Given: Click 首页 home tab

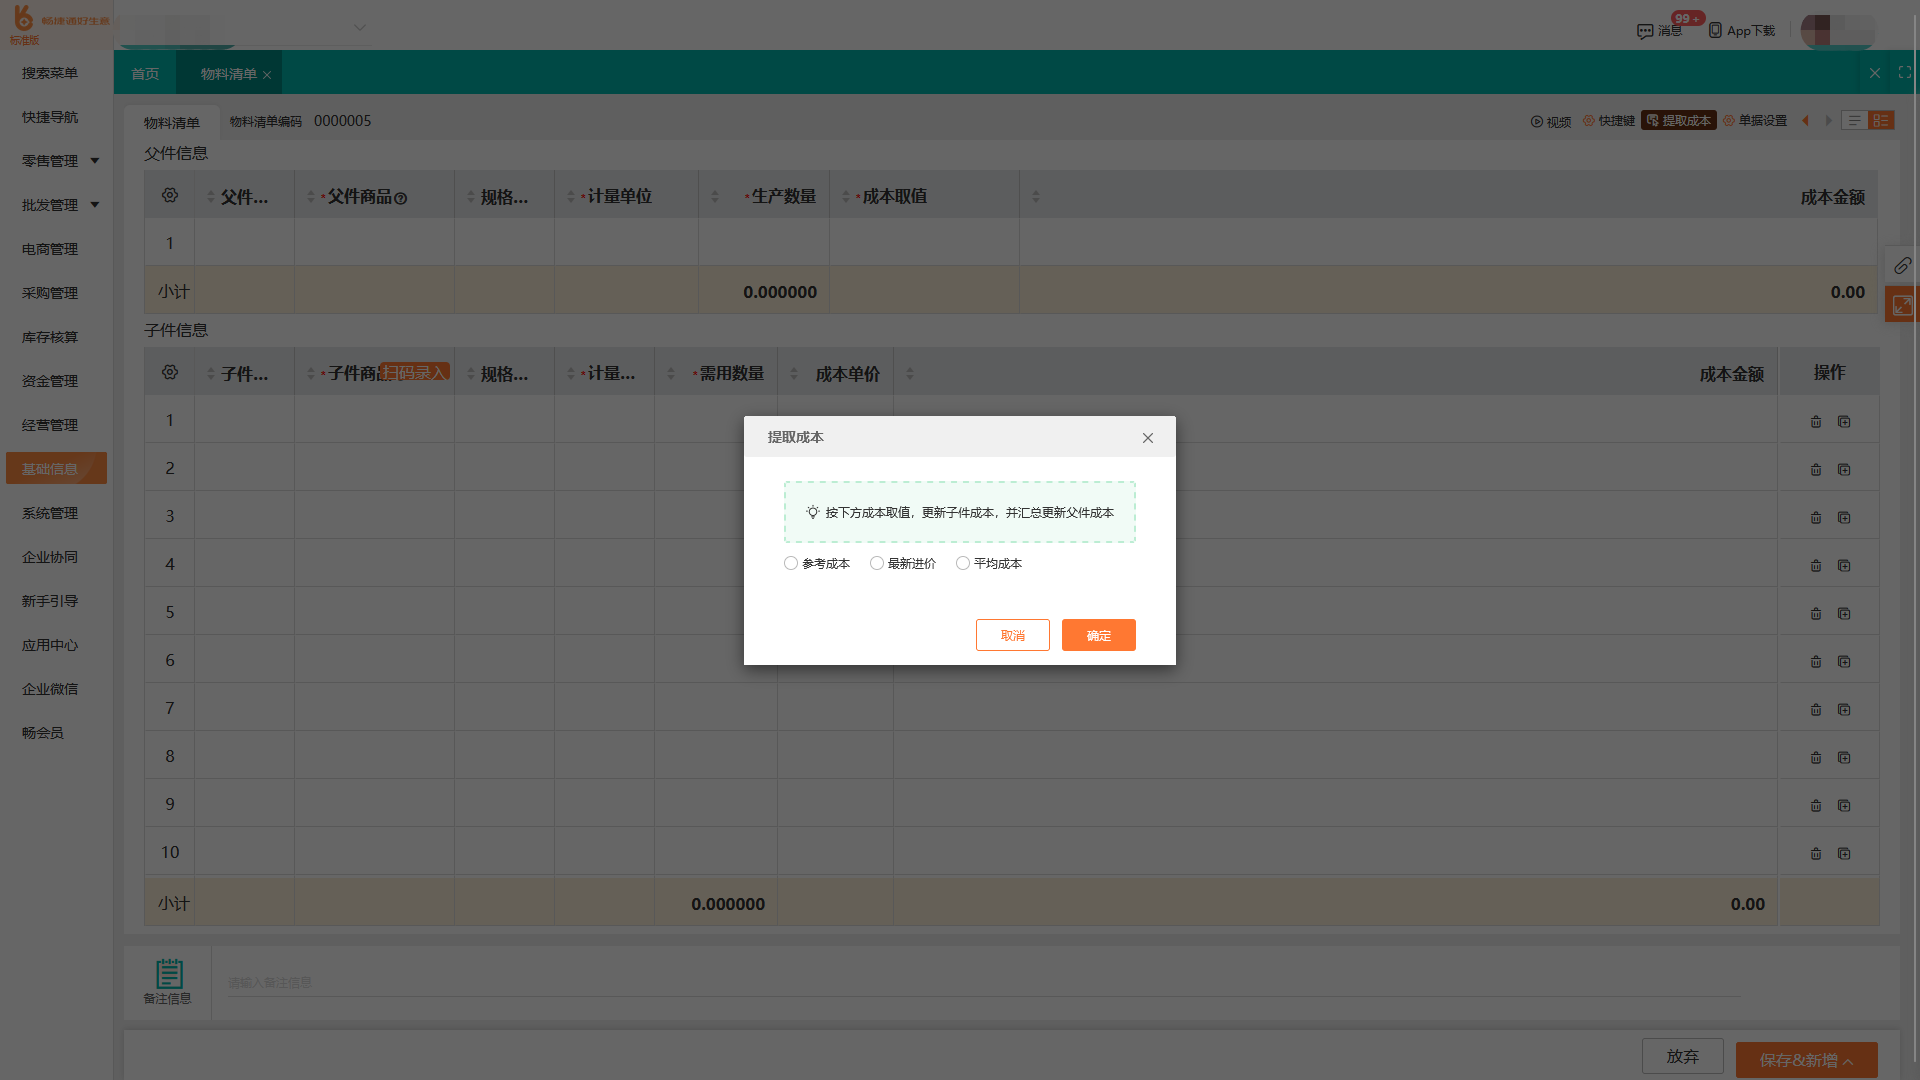Looking at the screenshot, I should tap(145, 73).
